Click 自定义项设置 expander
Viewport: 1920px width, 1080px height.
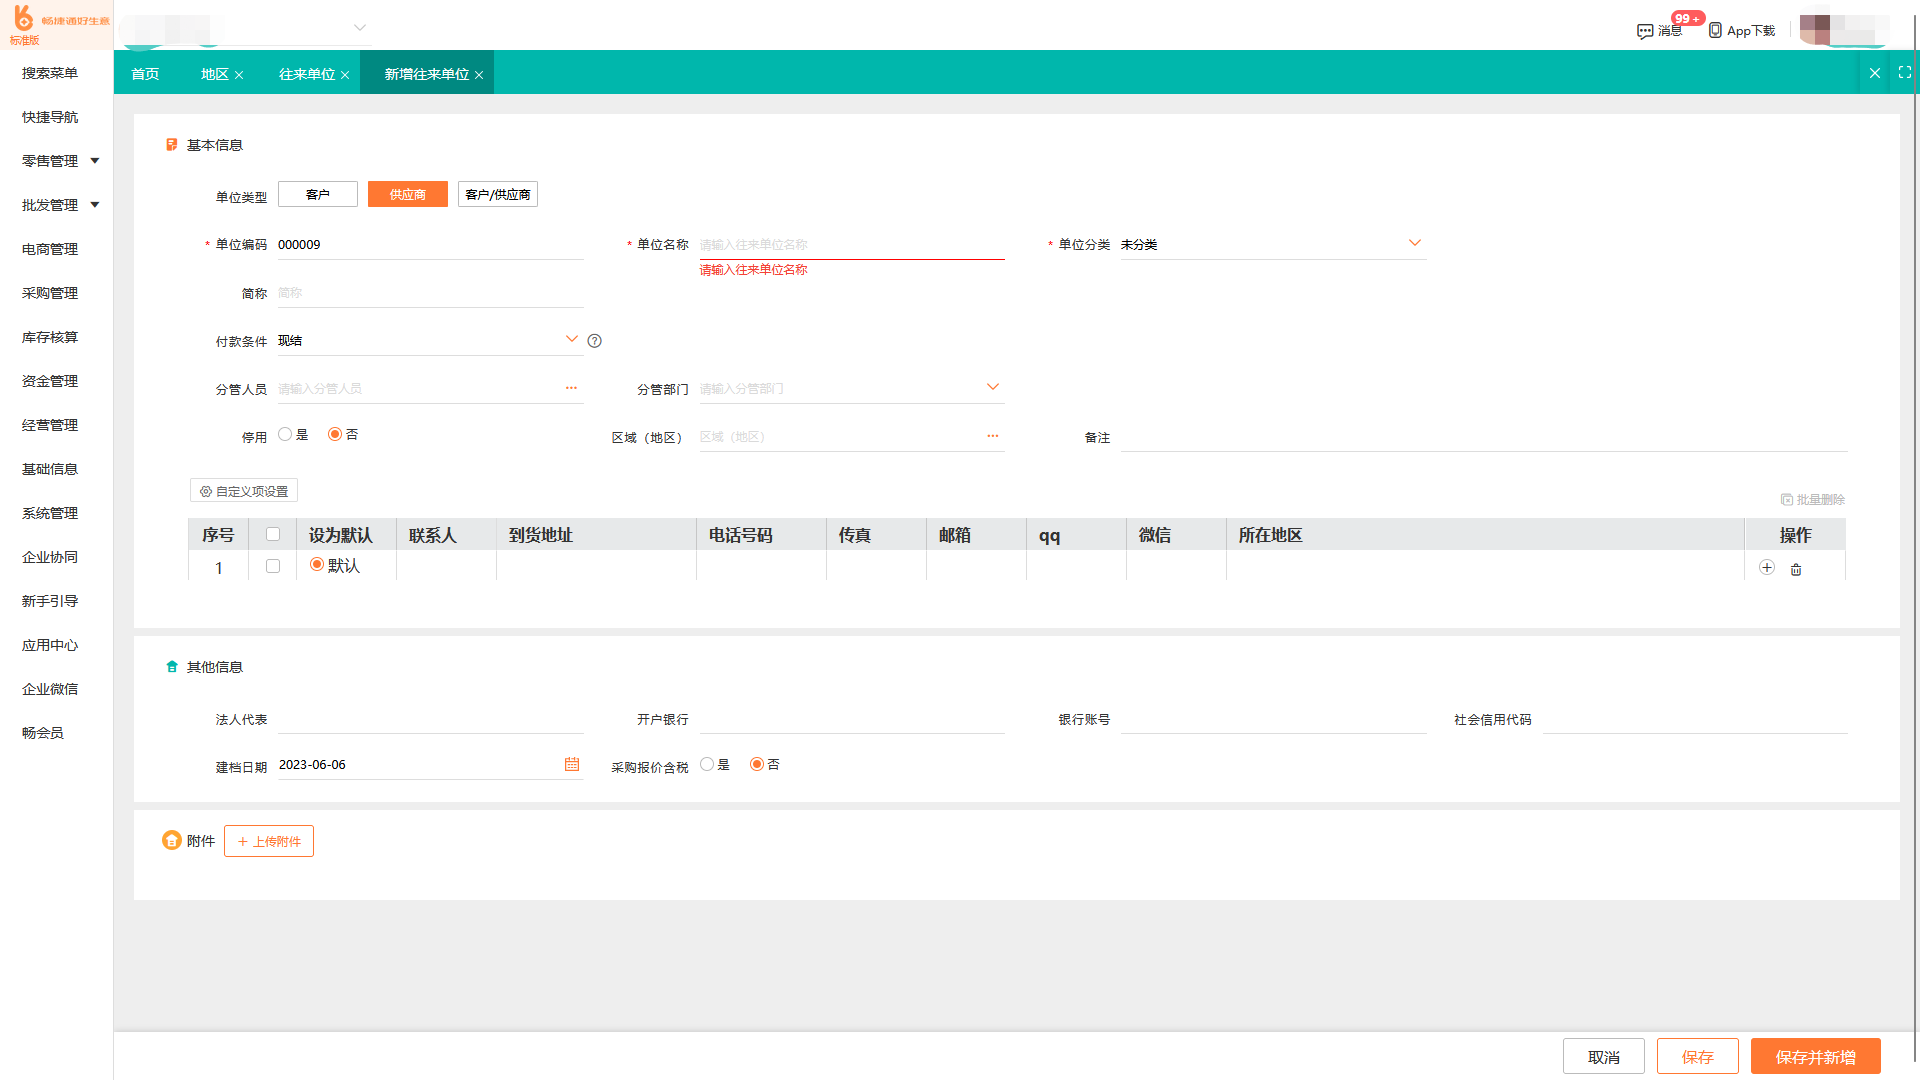coord(245,491)
